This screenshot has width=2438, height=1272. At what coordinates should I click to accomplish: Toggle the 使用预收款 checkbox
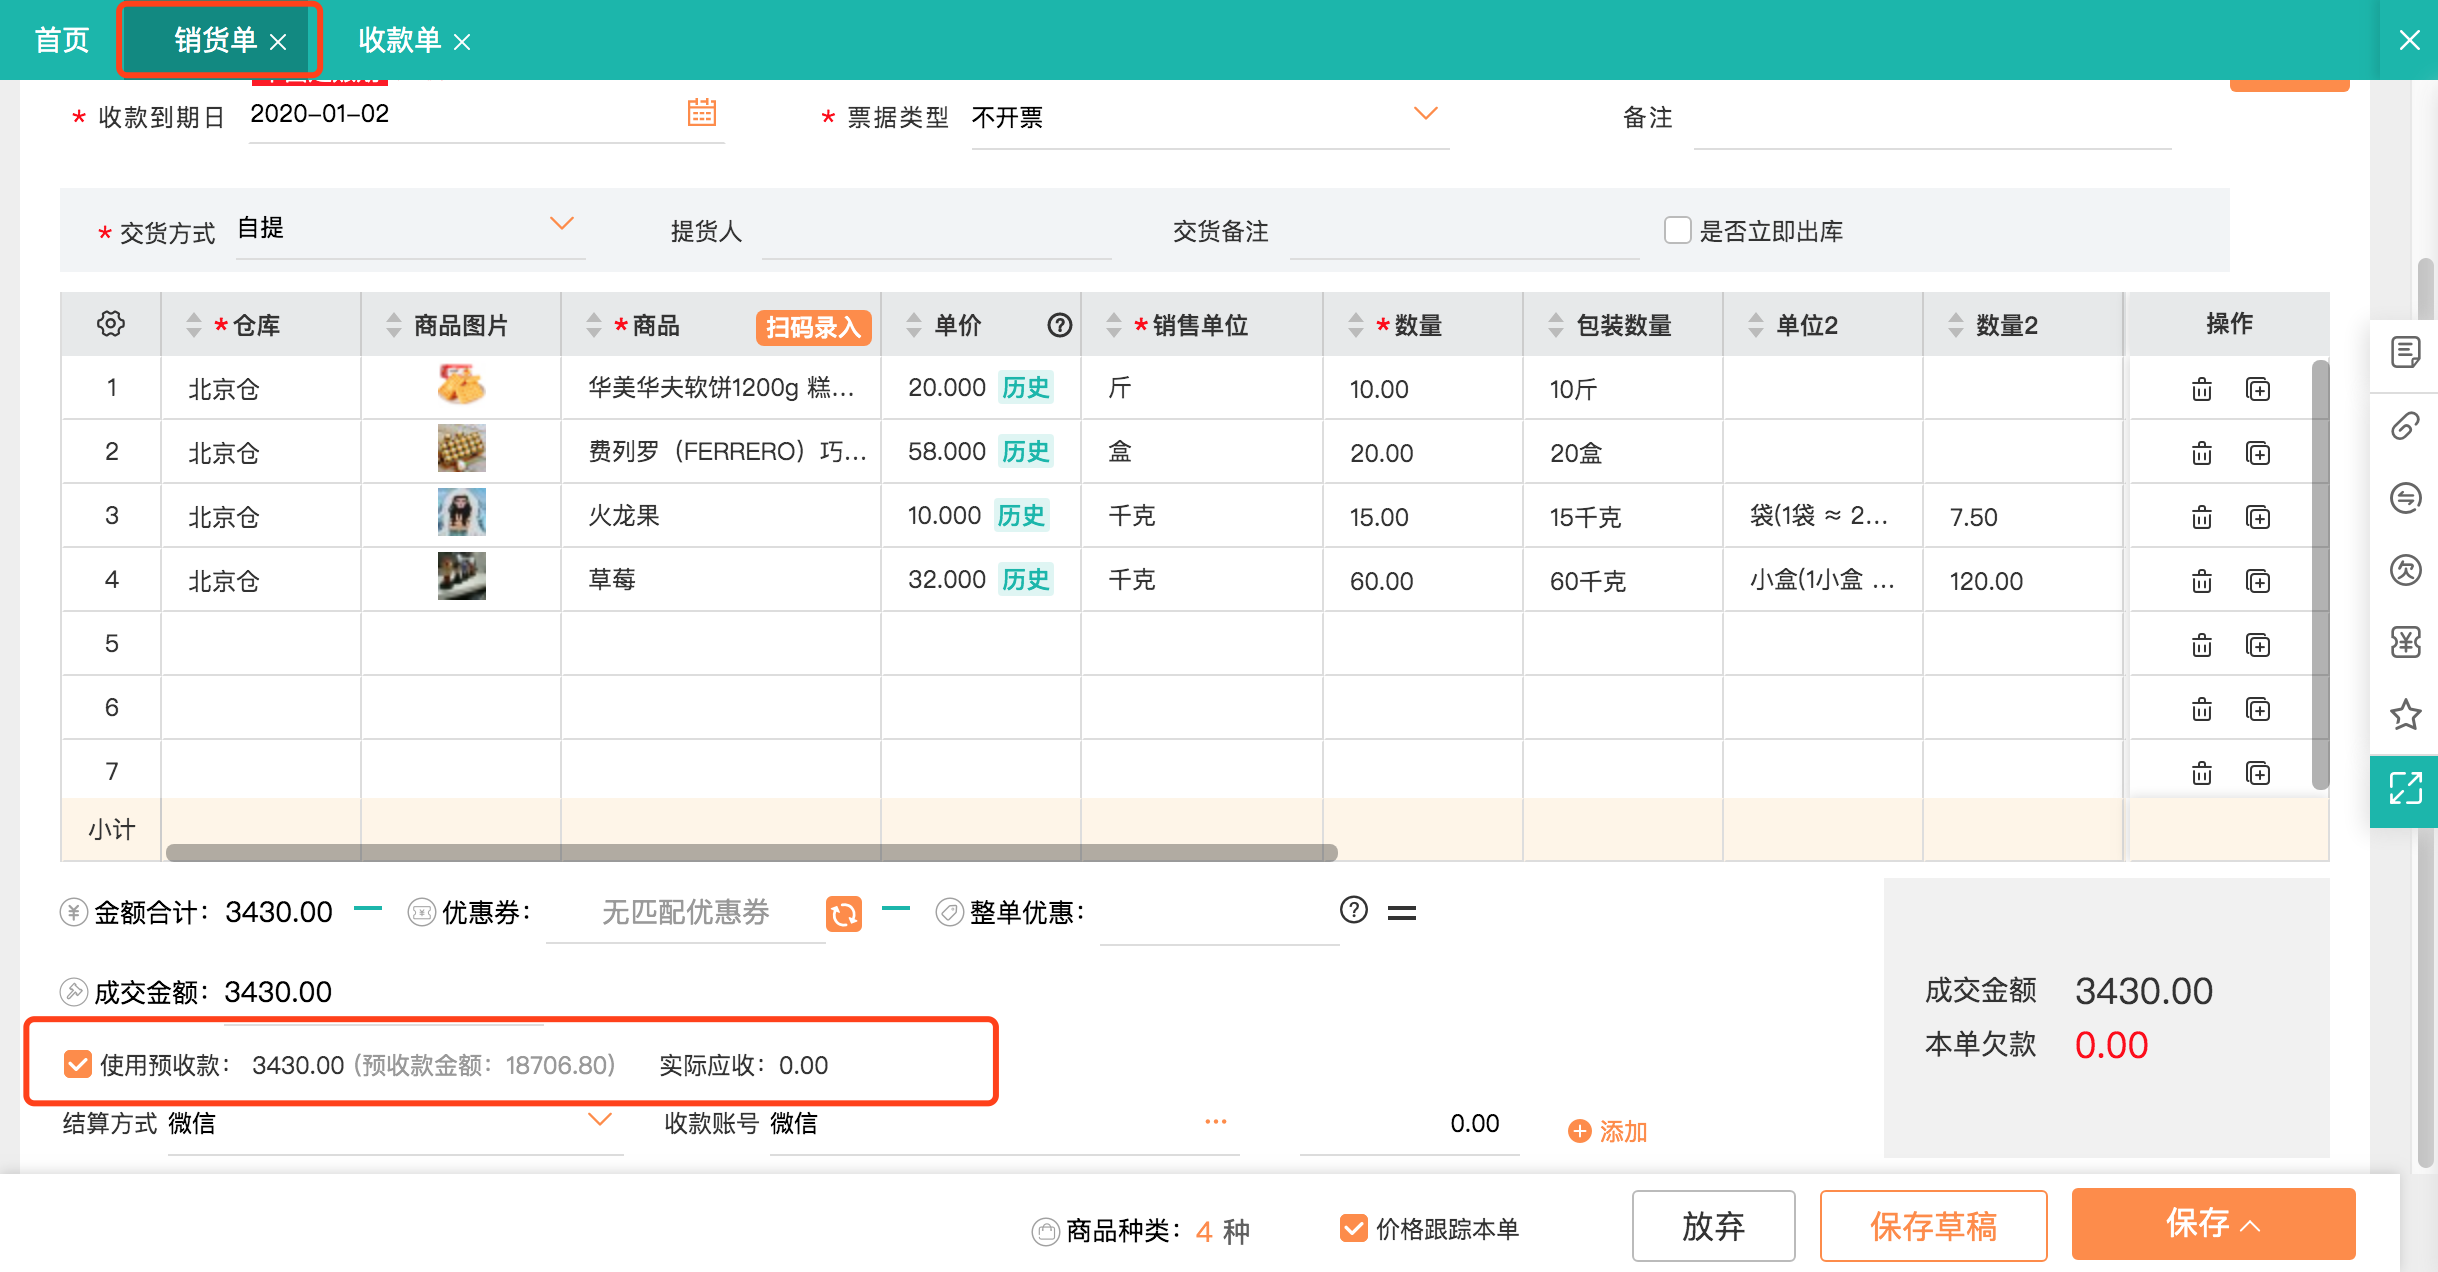(x=76, y=1064)
